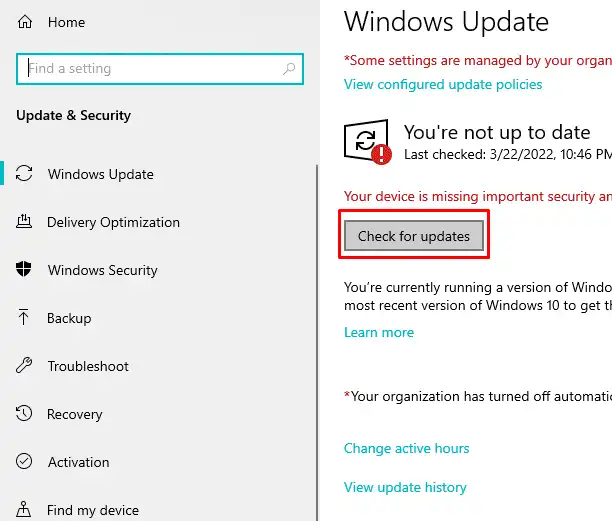Follow the Learn more link
The width and height of the screenshot is (612, 521).
point(378,332)
